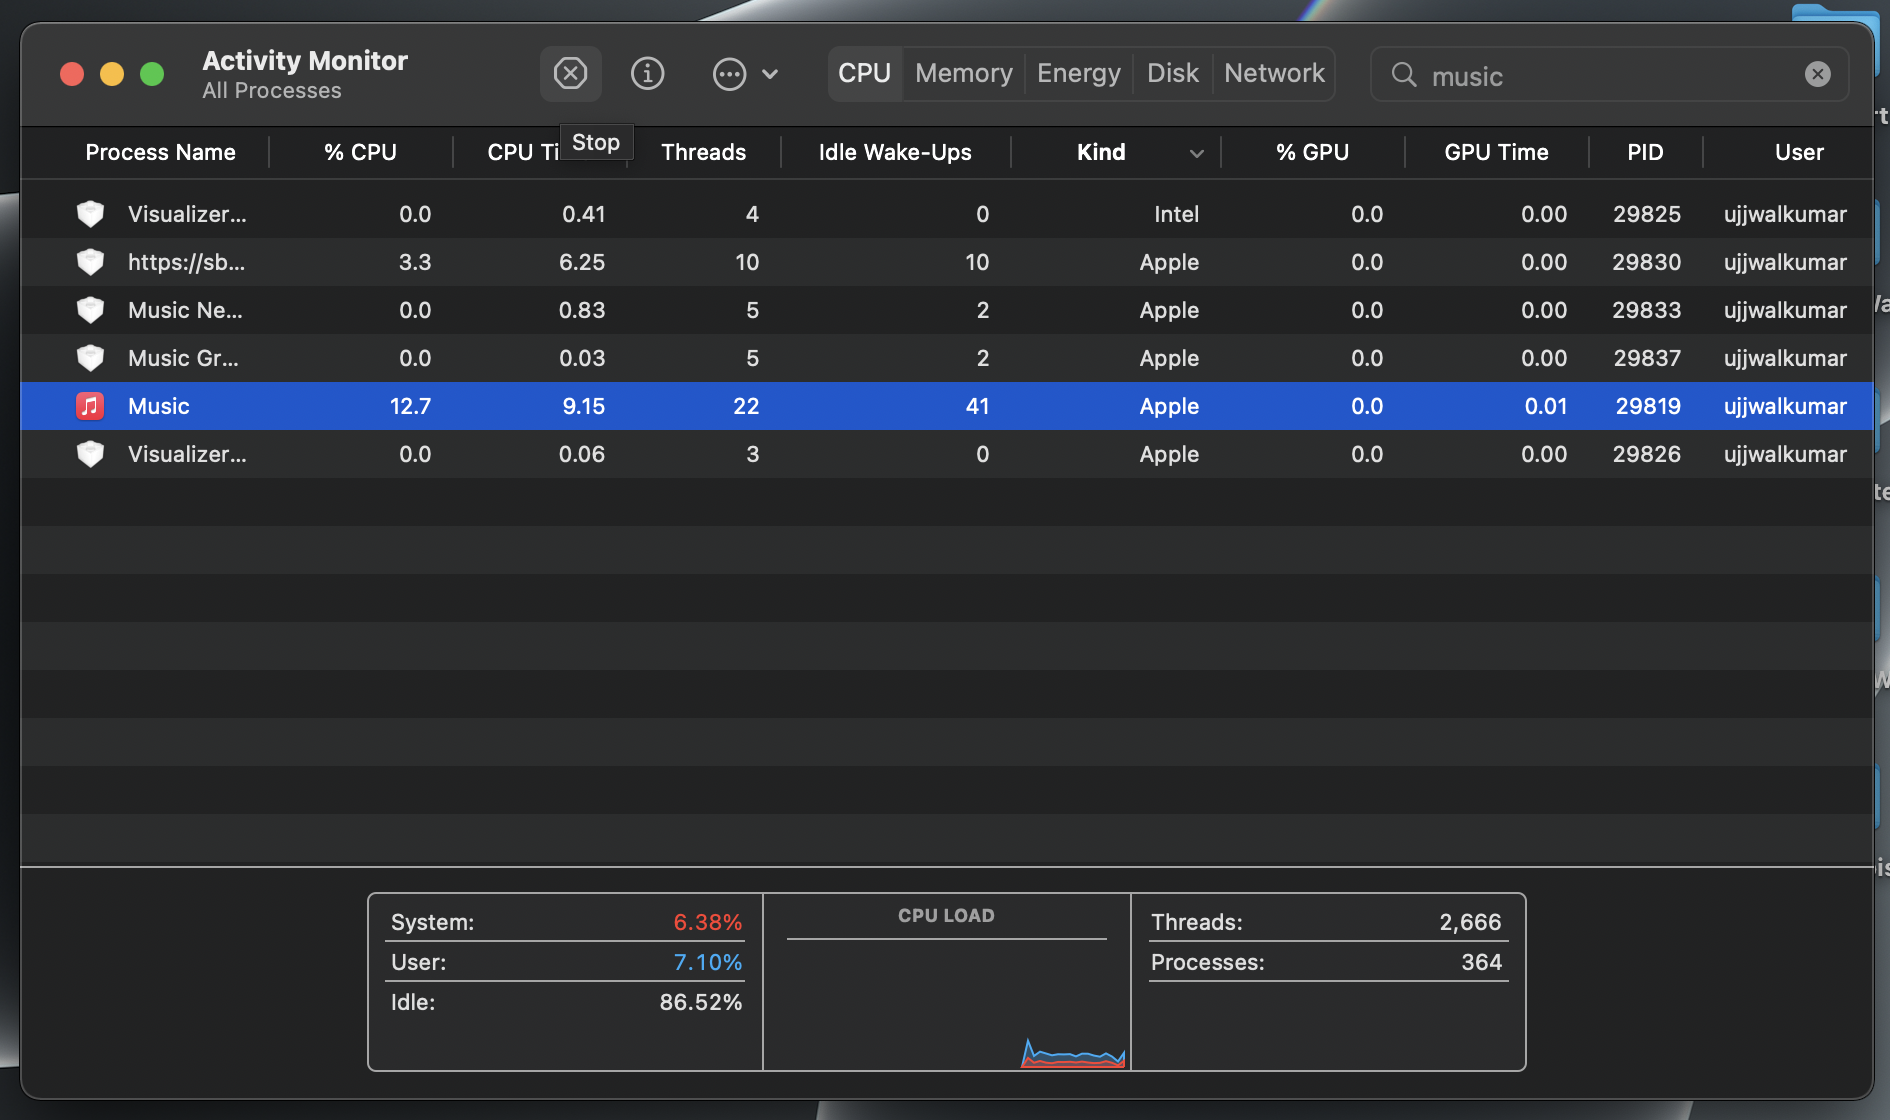The image size is (1890, 1120).
Task: Expand the chevron beside the action menu
Action: [770, 74]
